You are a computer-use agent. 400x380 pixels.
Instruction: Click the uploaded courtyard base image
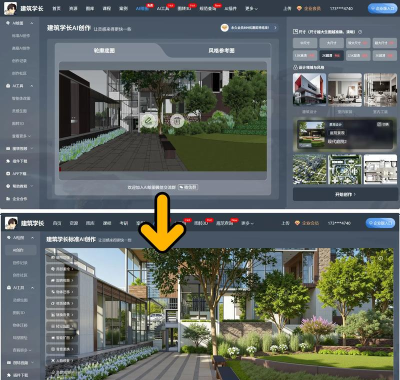pyautogui.click(x=163, y=121)
